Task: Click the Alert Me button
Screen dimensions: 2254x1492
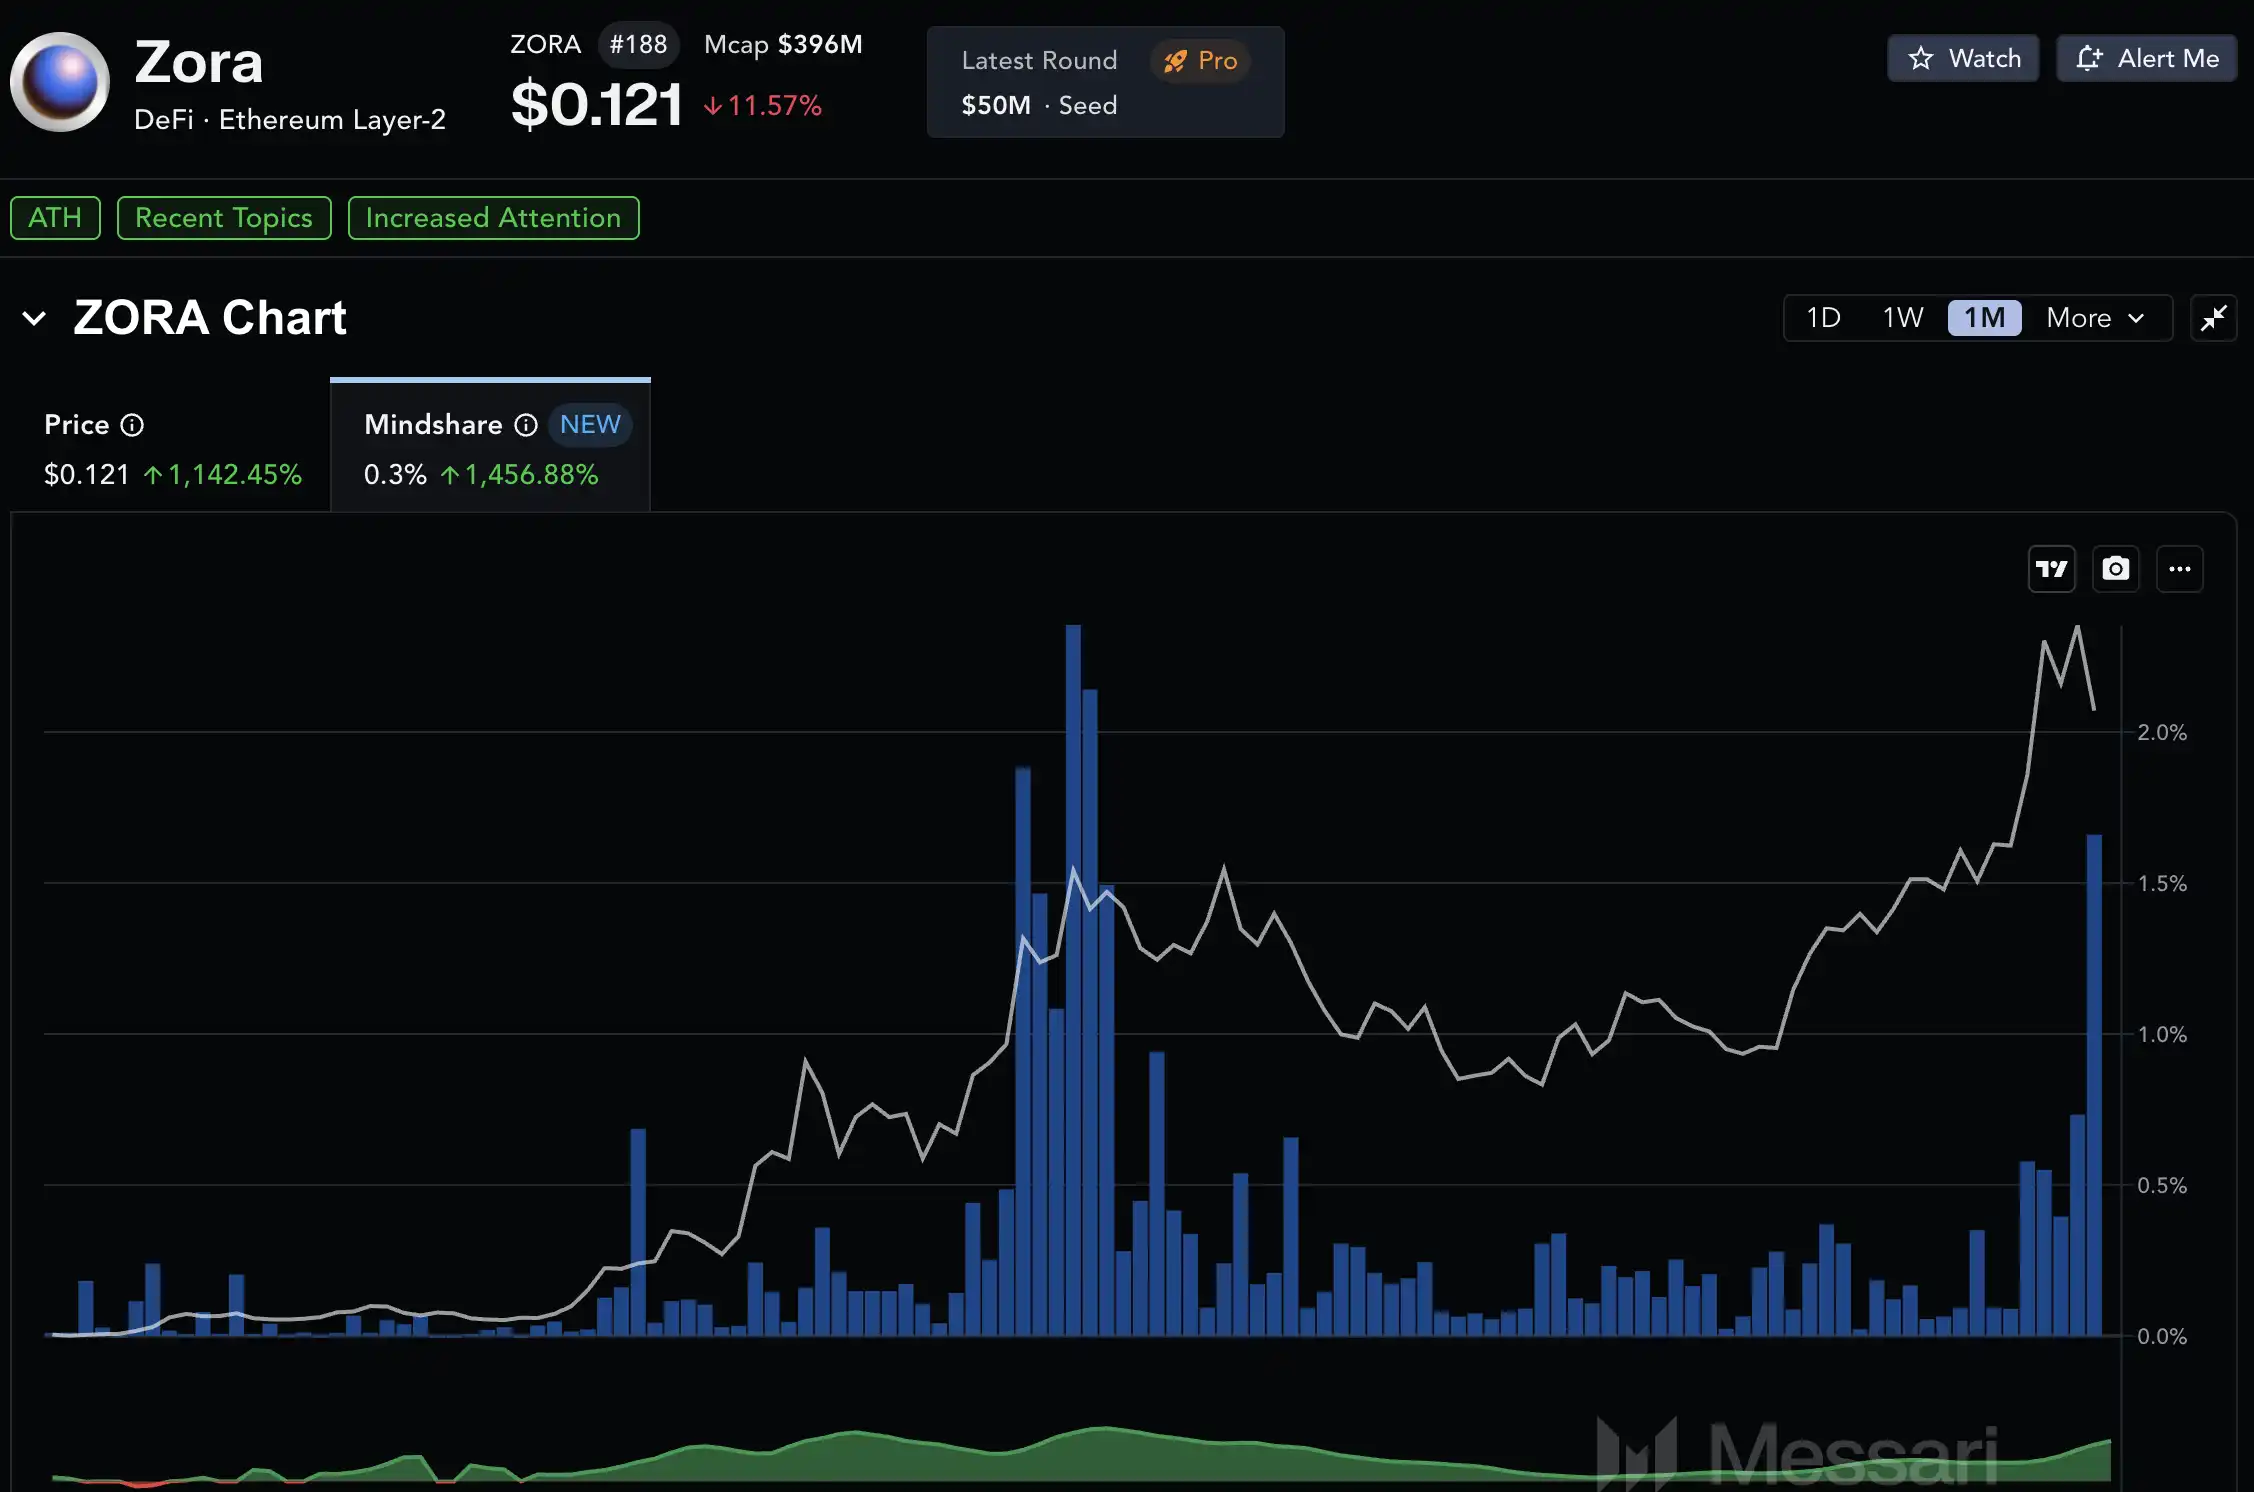Action: pos(2146,59)
